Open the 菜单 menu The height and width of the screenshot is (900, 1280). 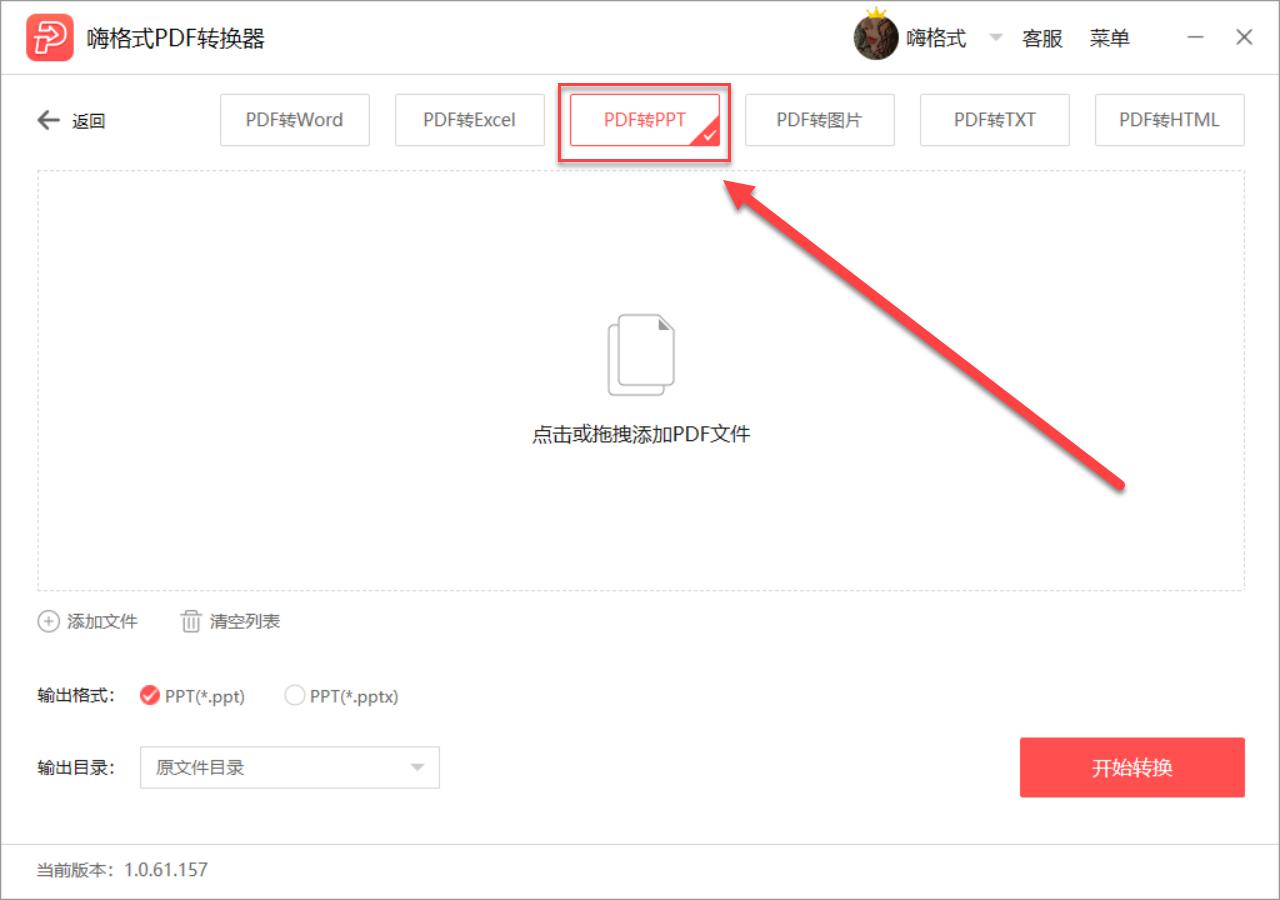(1110, 39)
